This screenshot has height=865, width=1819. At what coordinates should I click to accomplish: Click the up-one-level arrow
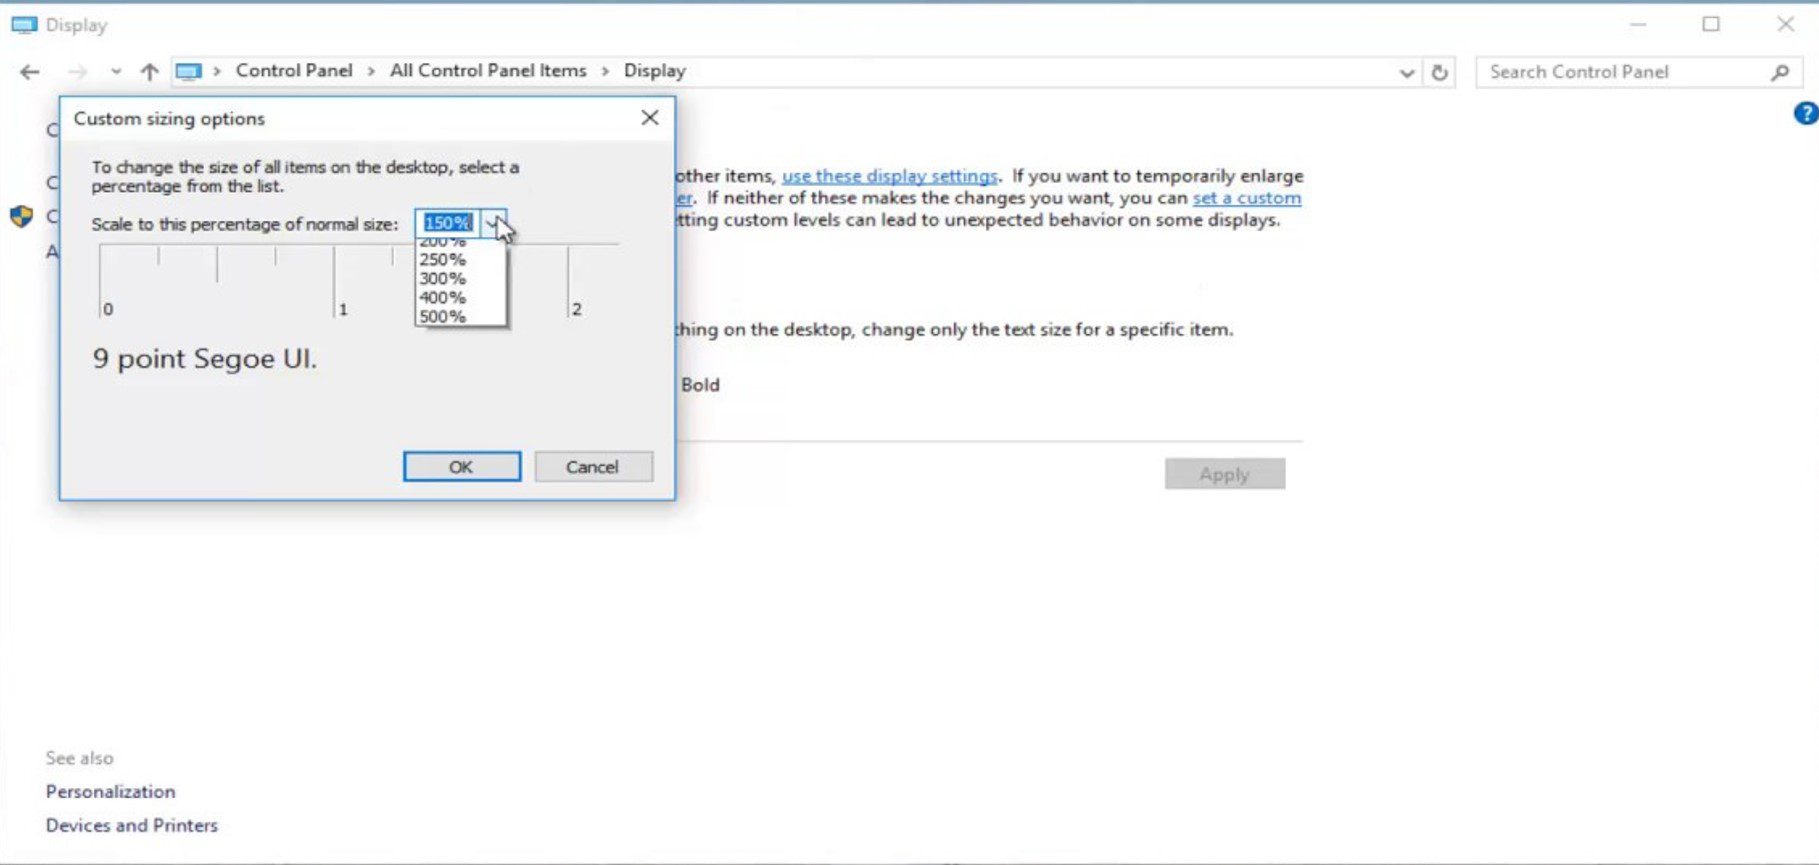tap(149, 72)
